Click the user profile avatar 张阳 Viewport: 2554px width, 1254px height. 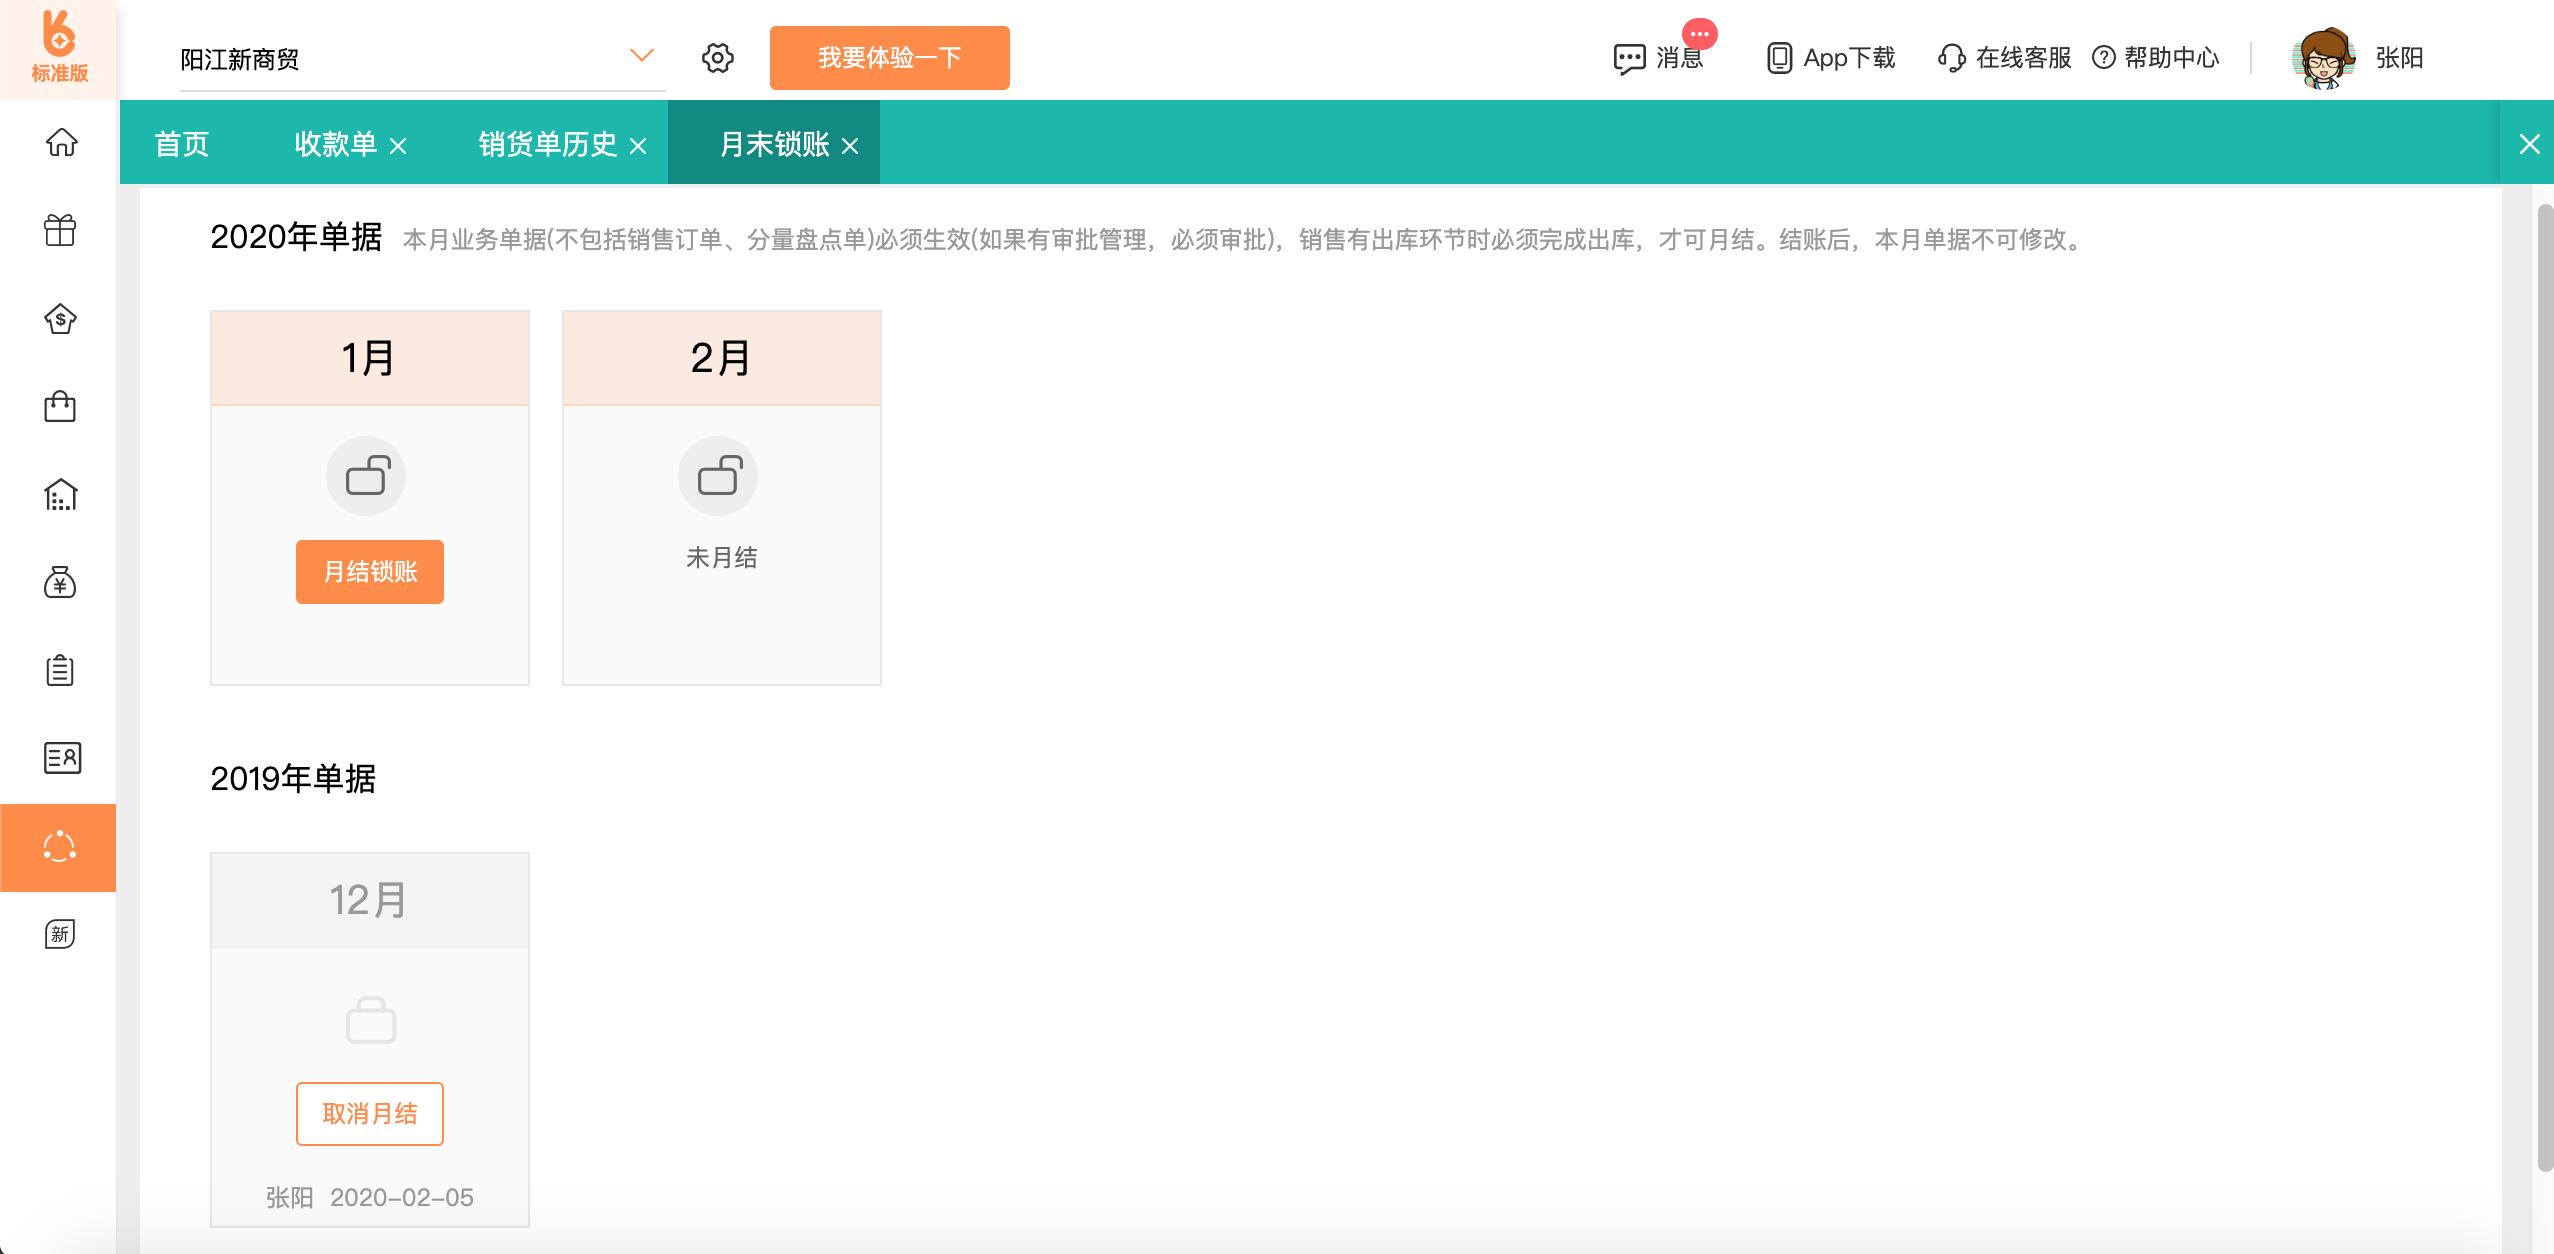(x=2319, y=57)
